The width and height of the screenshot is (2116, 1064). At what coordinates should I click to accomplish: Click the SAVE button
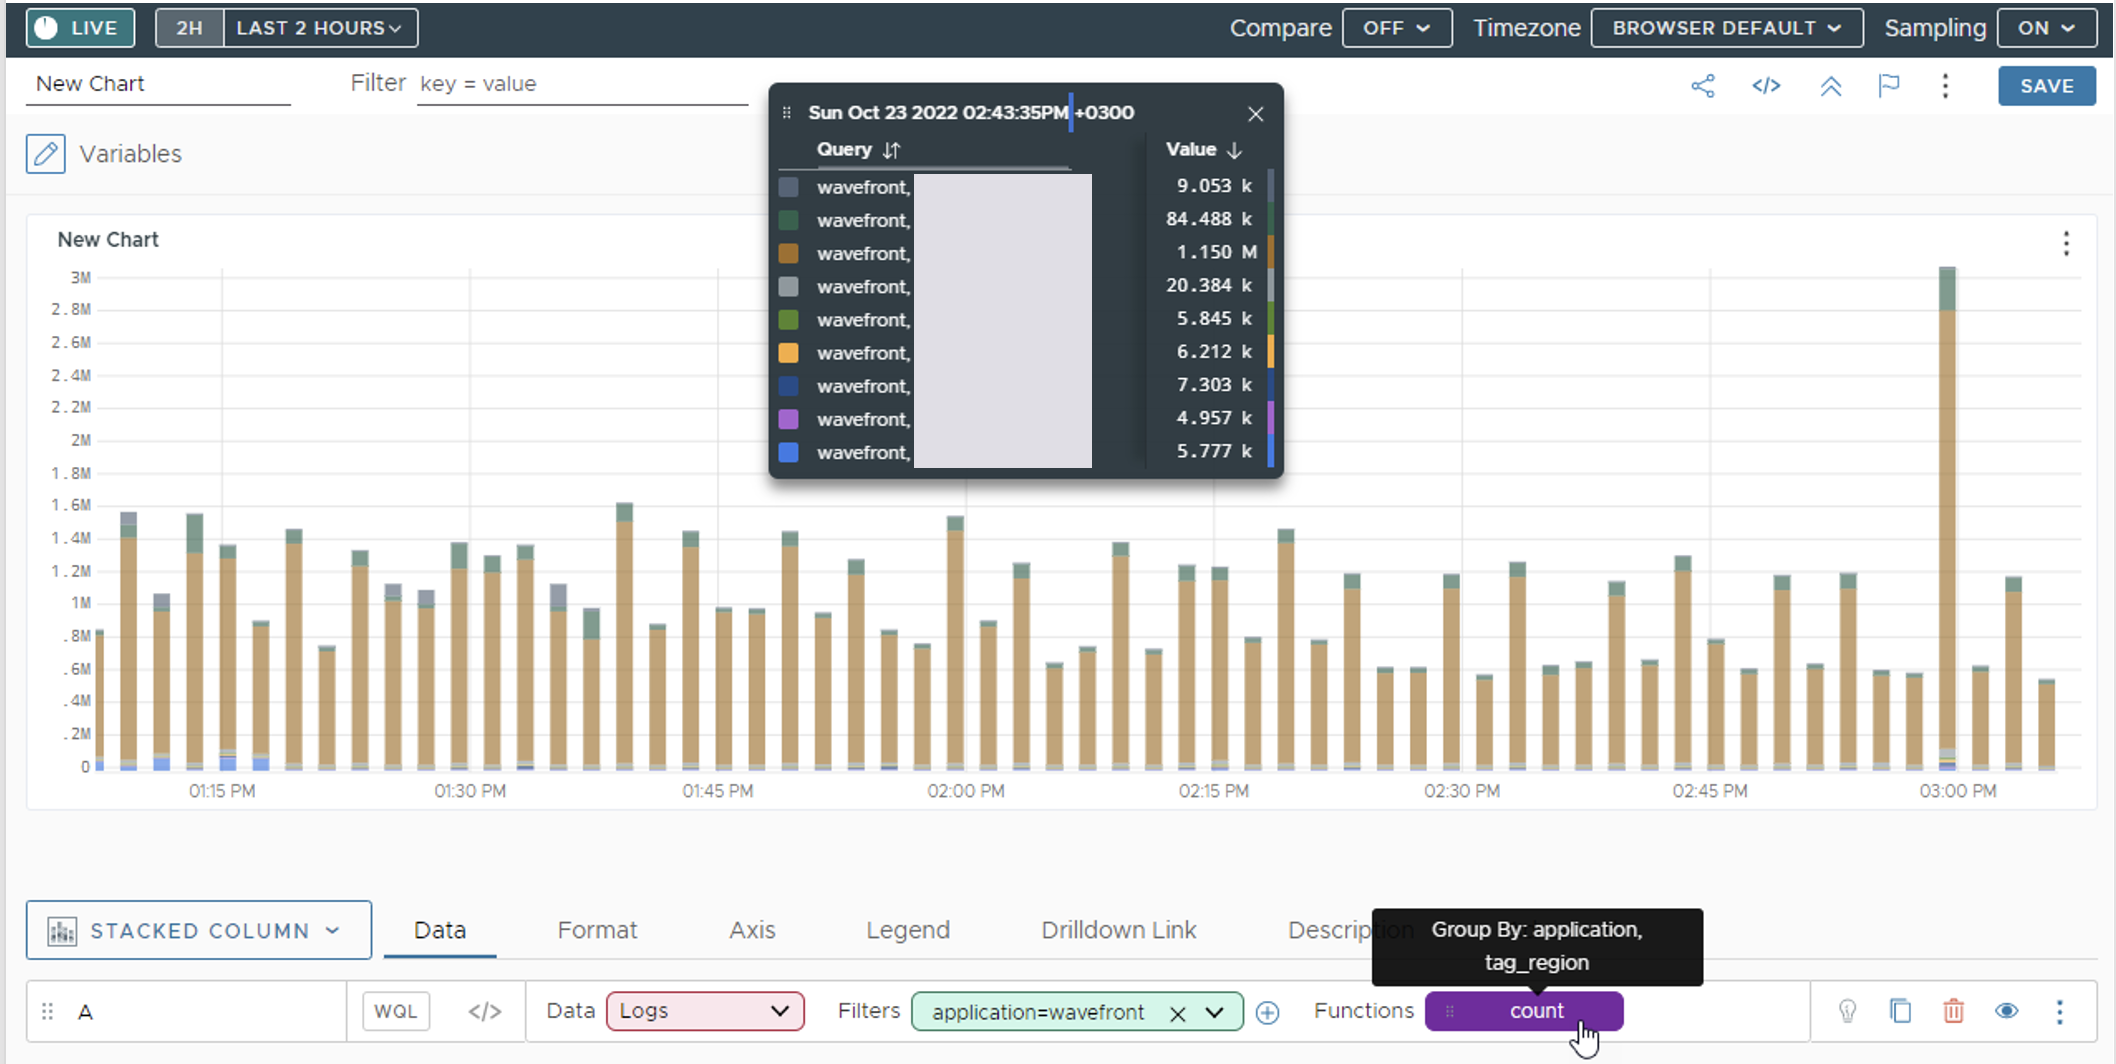(2046, 85)
